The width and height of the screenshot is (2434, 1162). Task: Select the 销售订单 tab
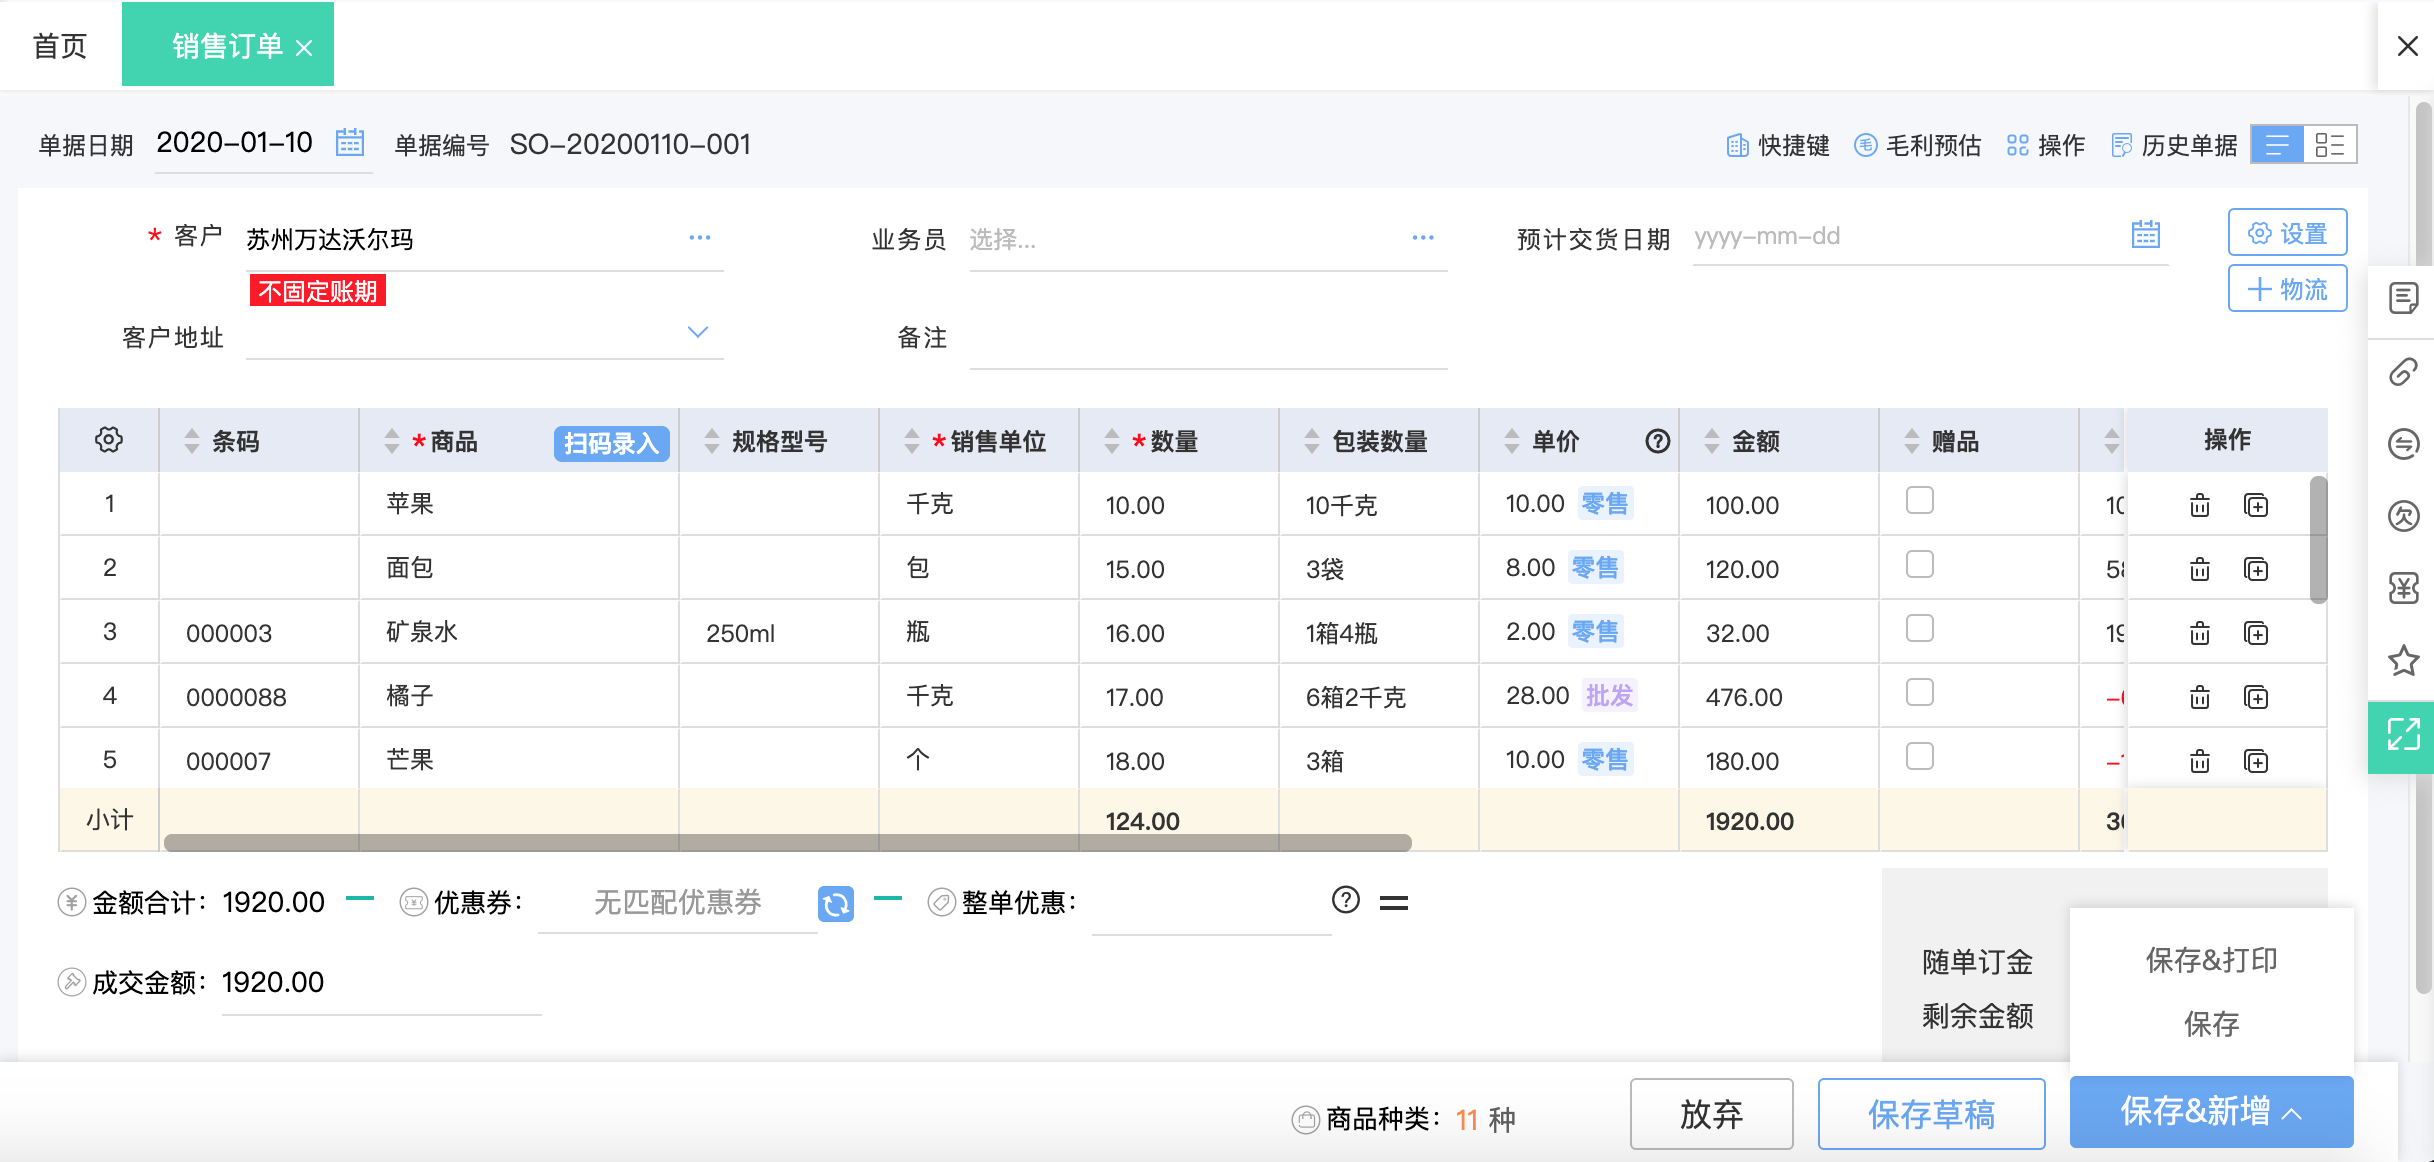(x=224, y=45)
